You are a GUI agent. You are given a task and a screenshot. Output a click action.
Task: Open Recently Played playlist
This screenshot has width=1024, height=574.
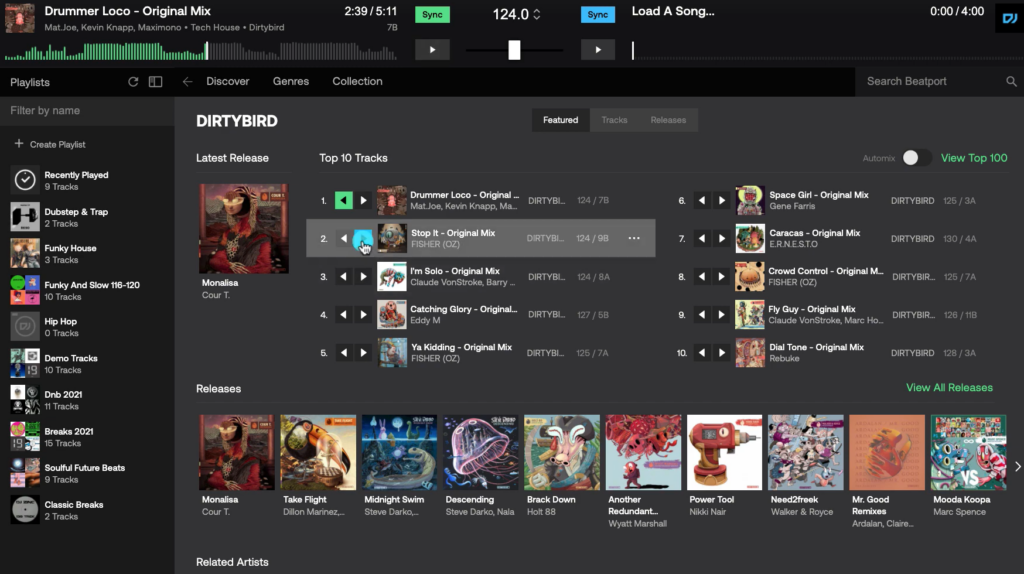[87, 180]
